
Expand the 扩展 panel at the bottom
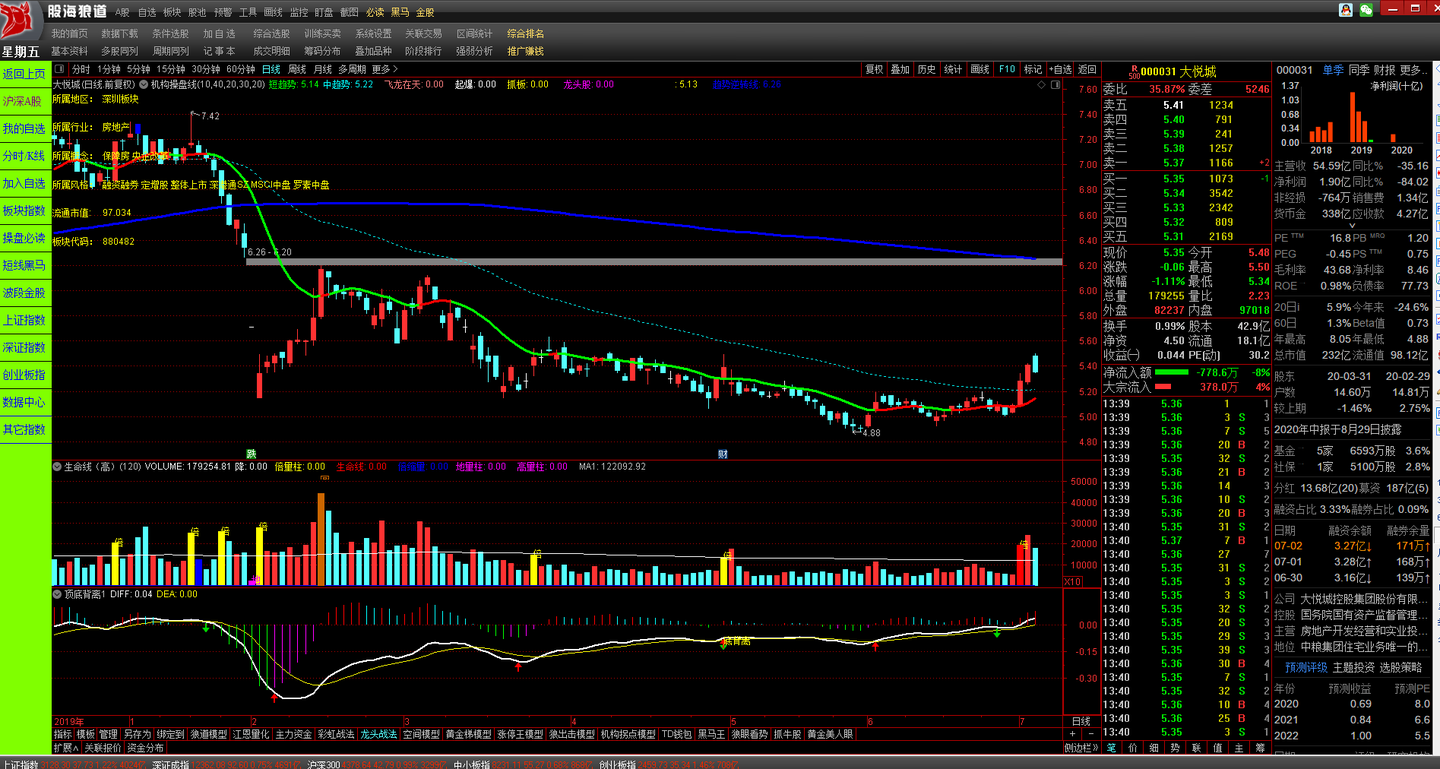[x=66, y=748]
